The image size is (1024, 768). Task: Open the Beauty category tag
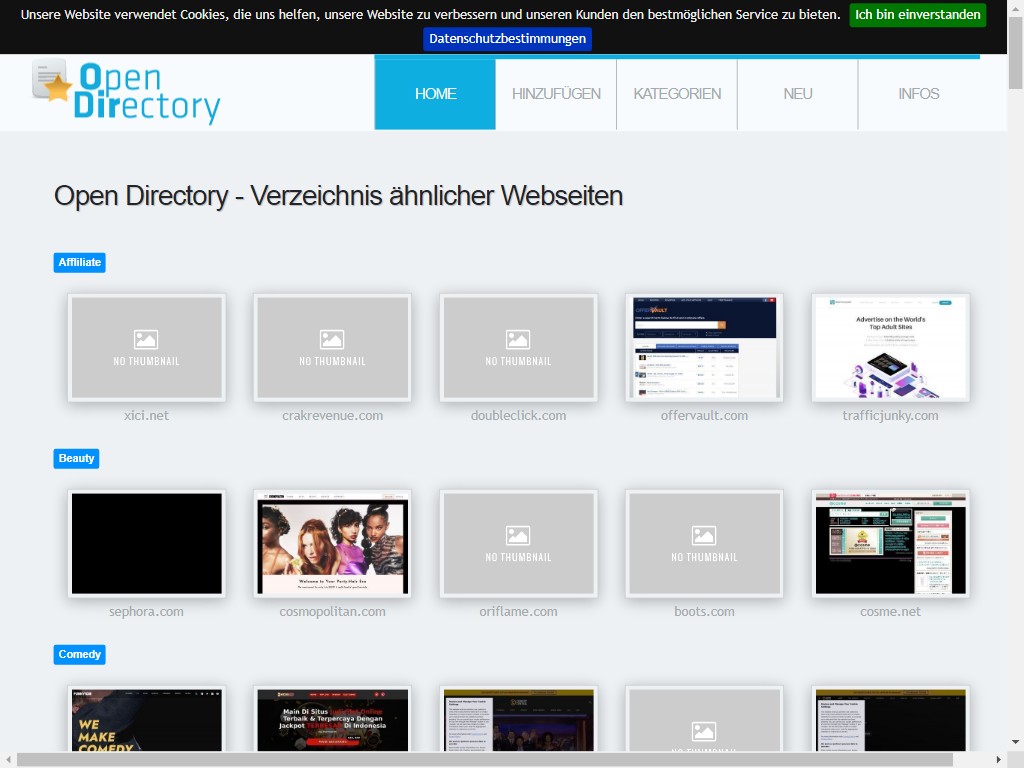coord(76,458)
